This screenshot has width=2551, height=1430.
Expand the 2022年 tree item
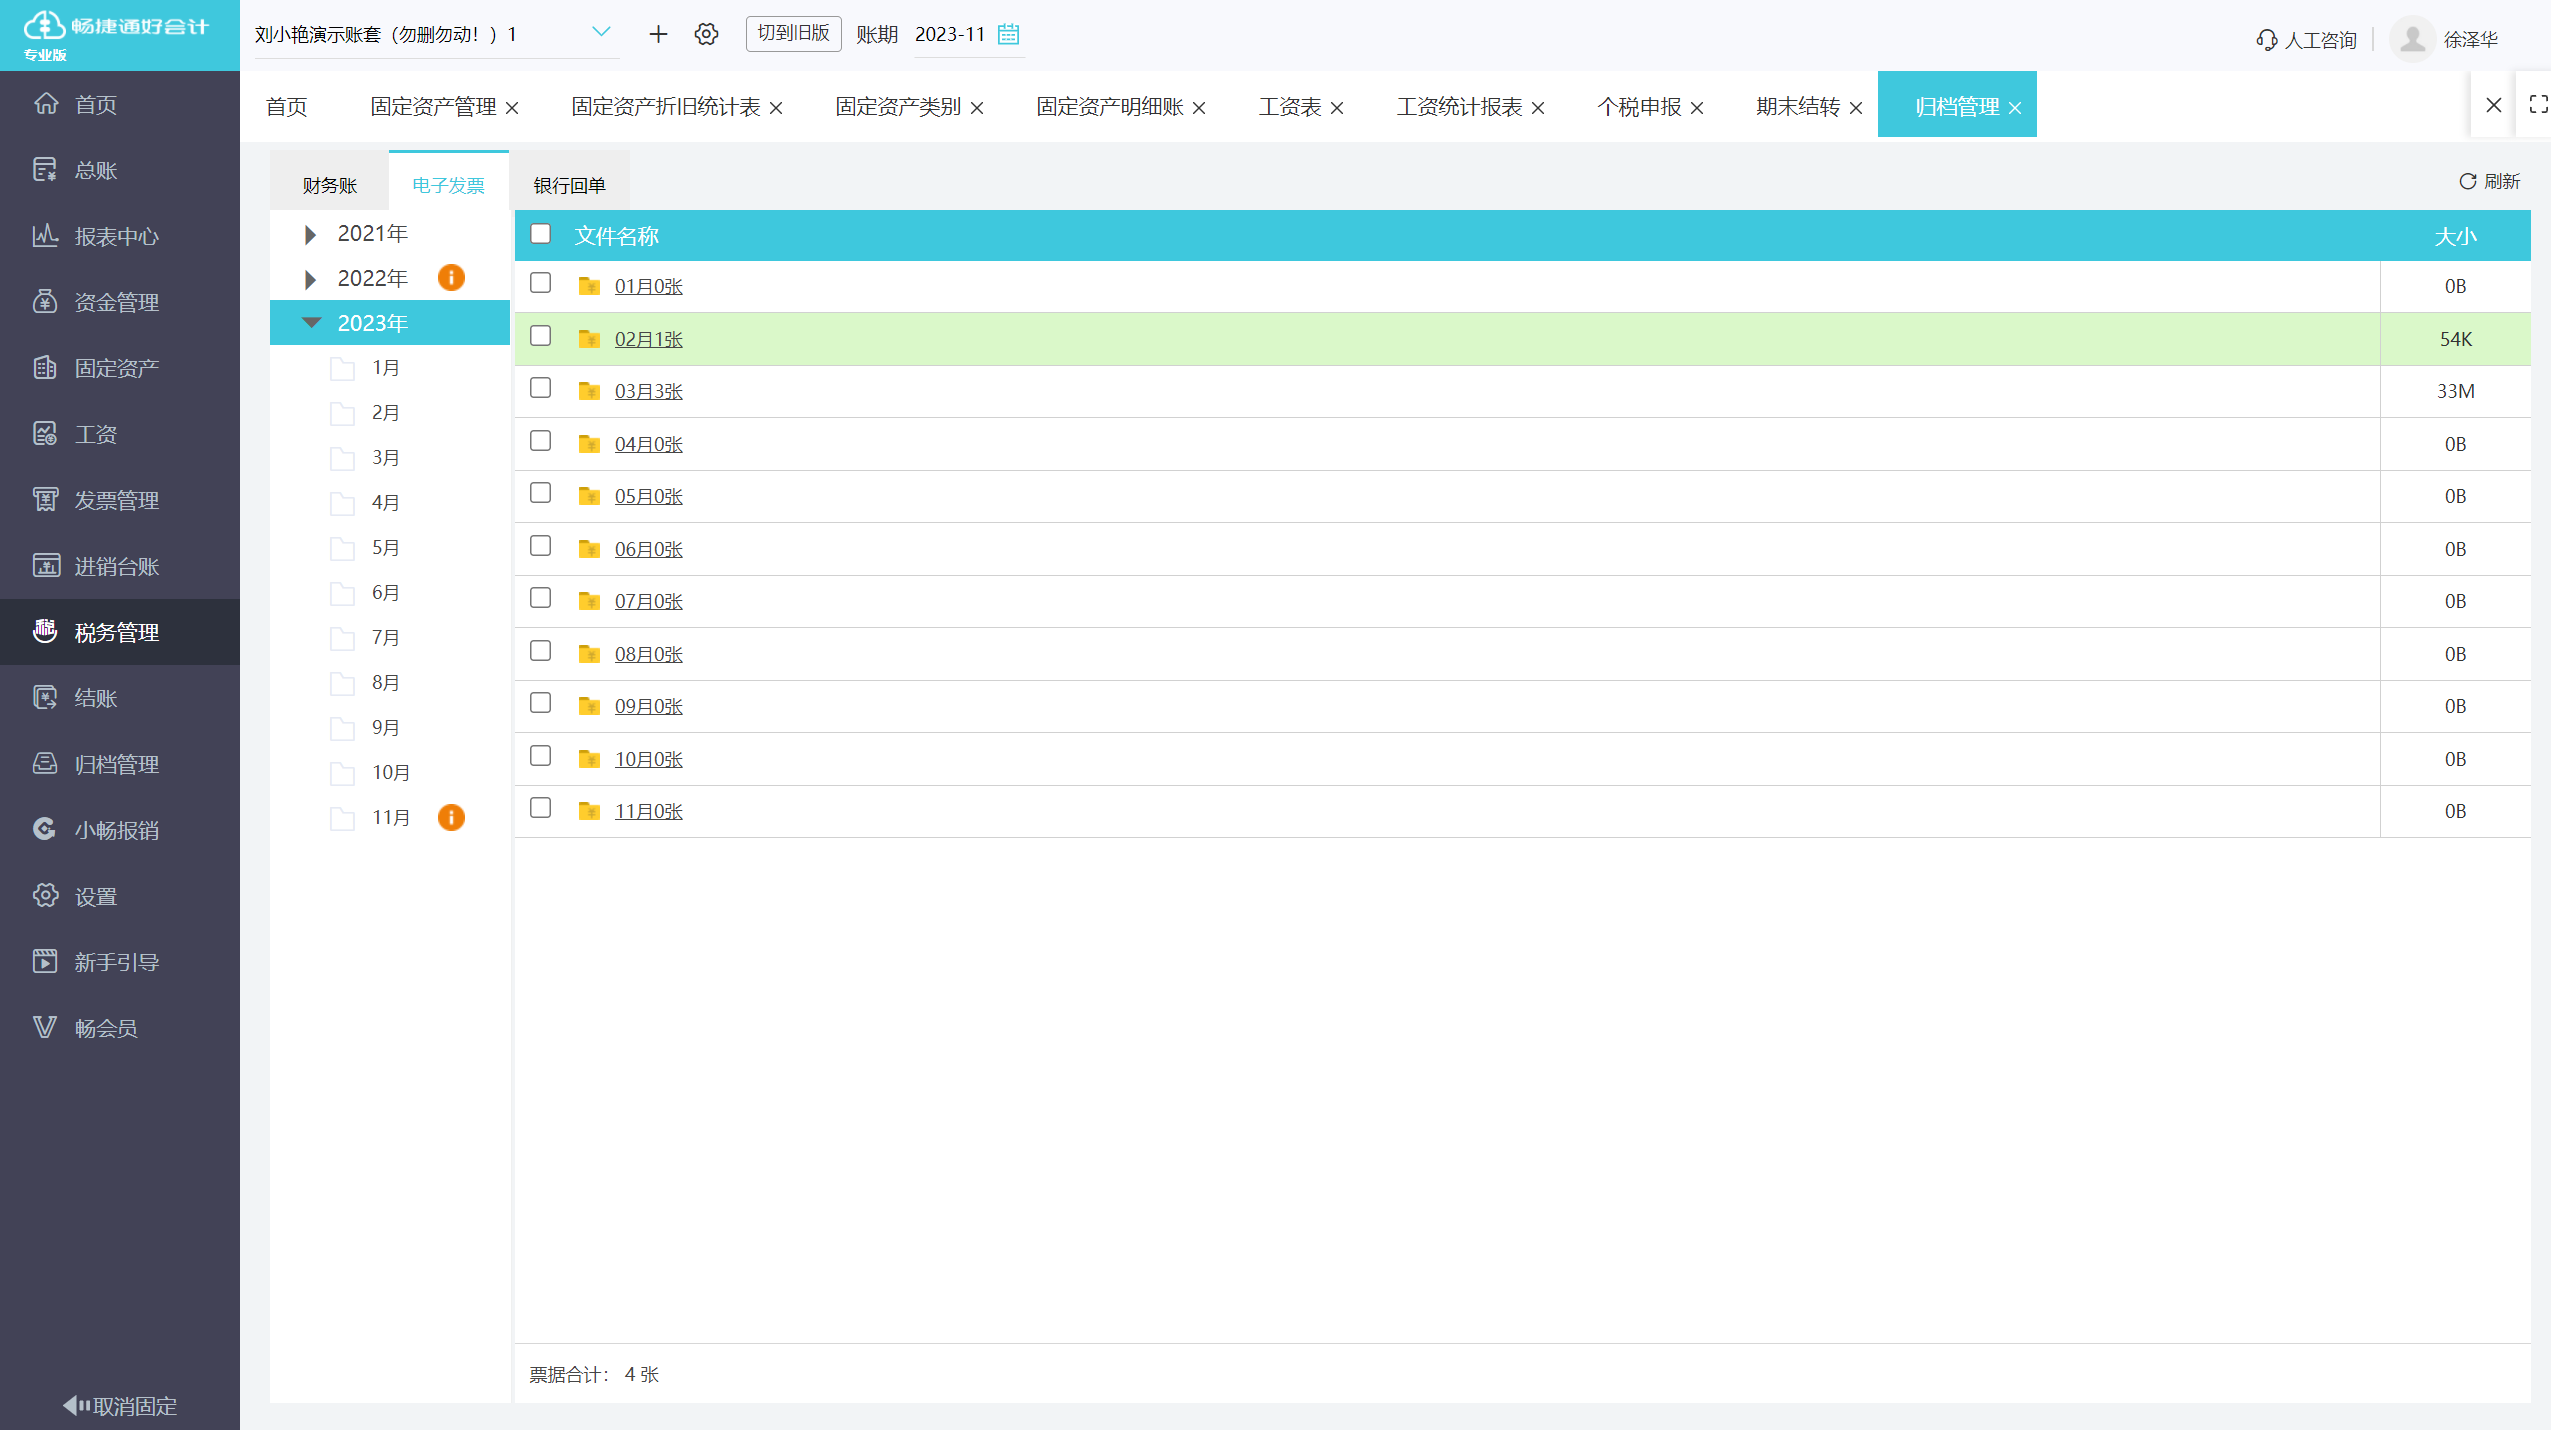tap(310, 277)
